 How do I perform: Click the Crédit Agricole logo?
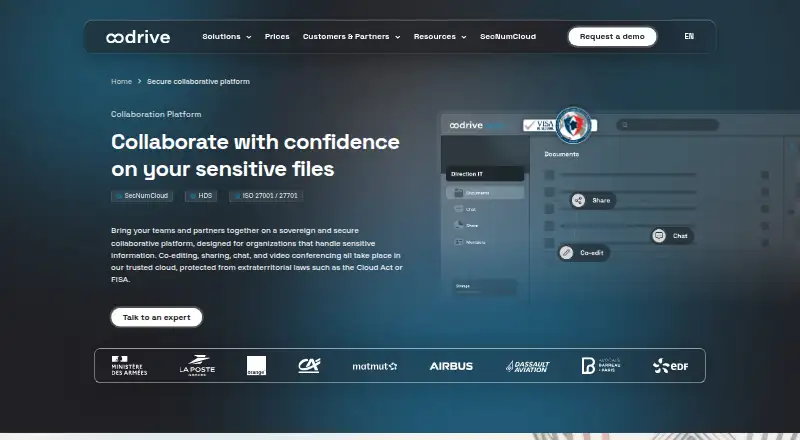[x=309, y=365]
